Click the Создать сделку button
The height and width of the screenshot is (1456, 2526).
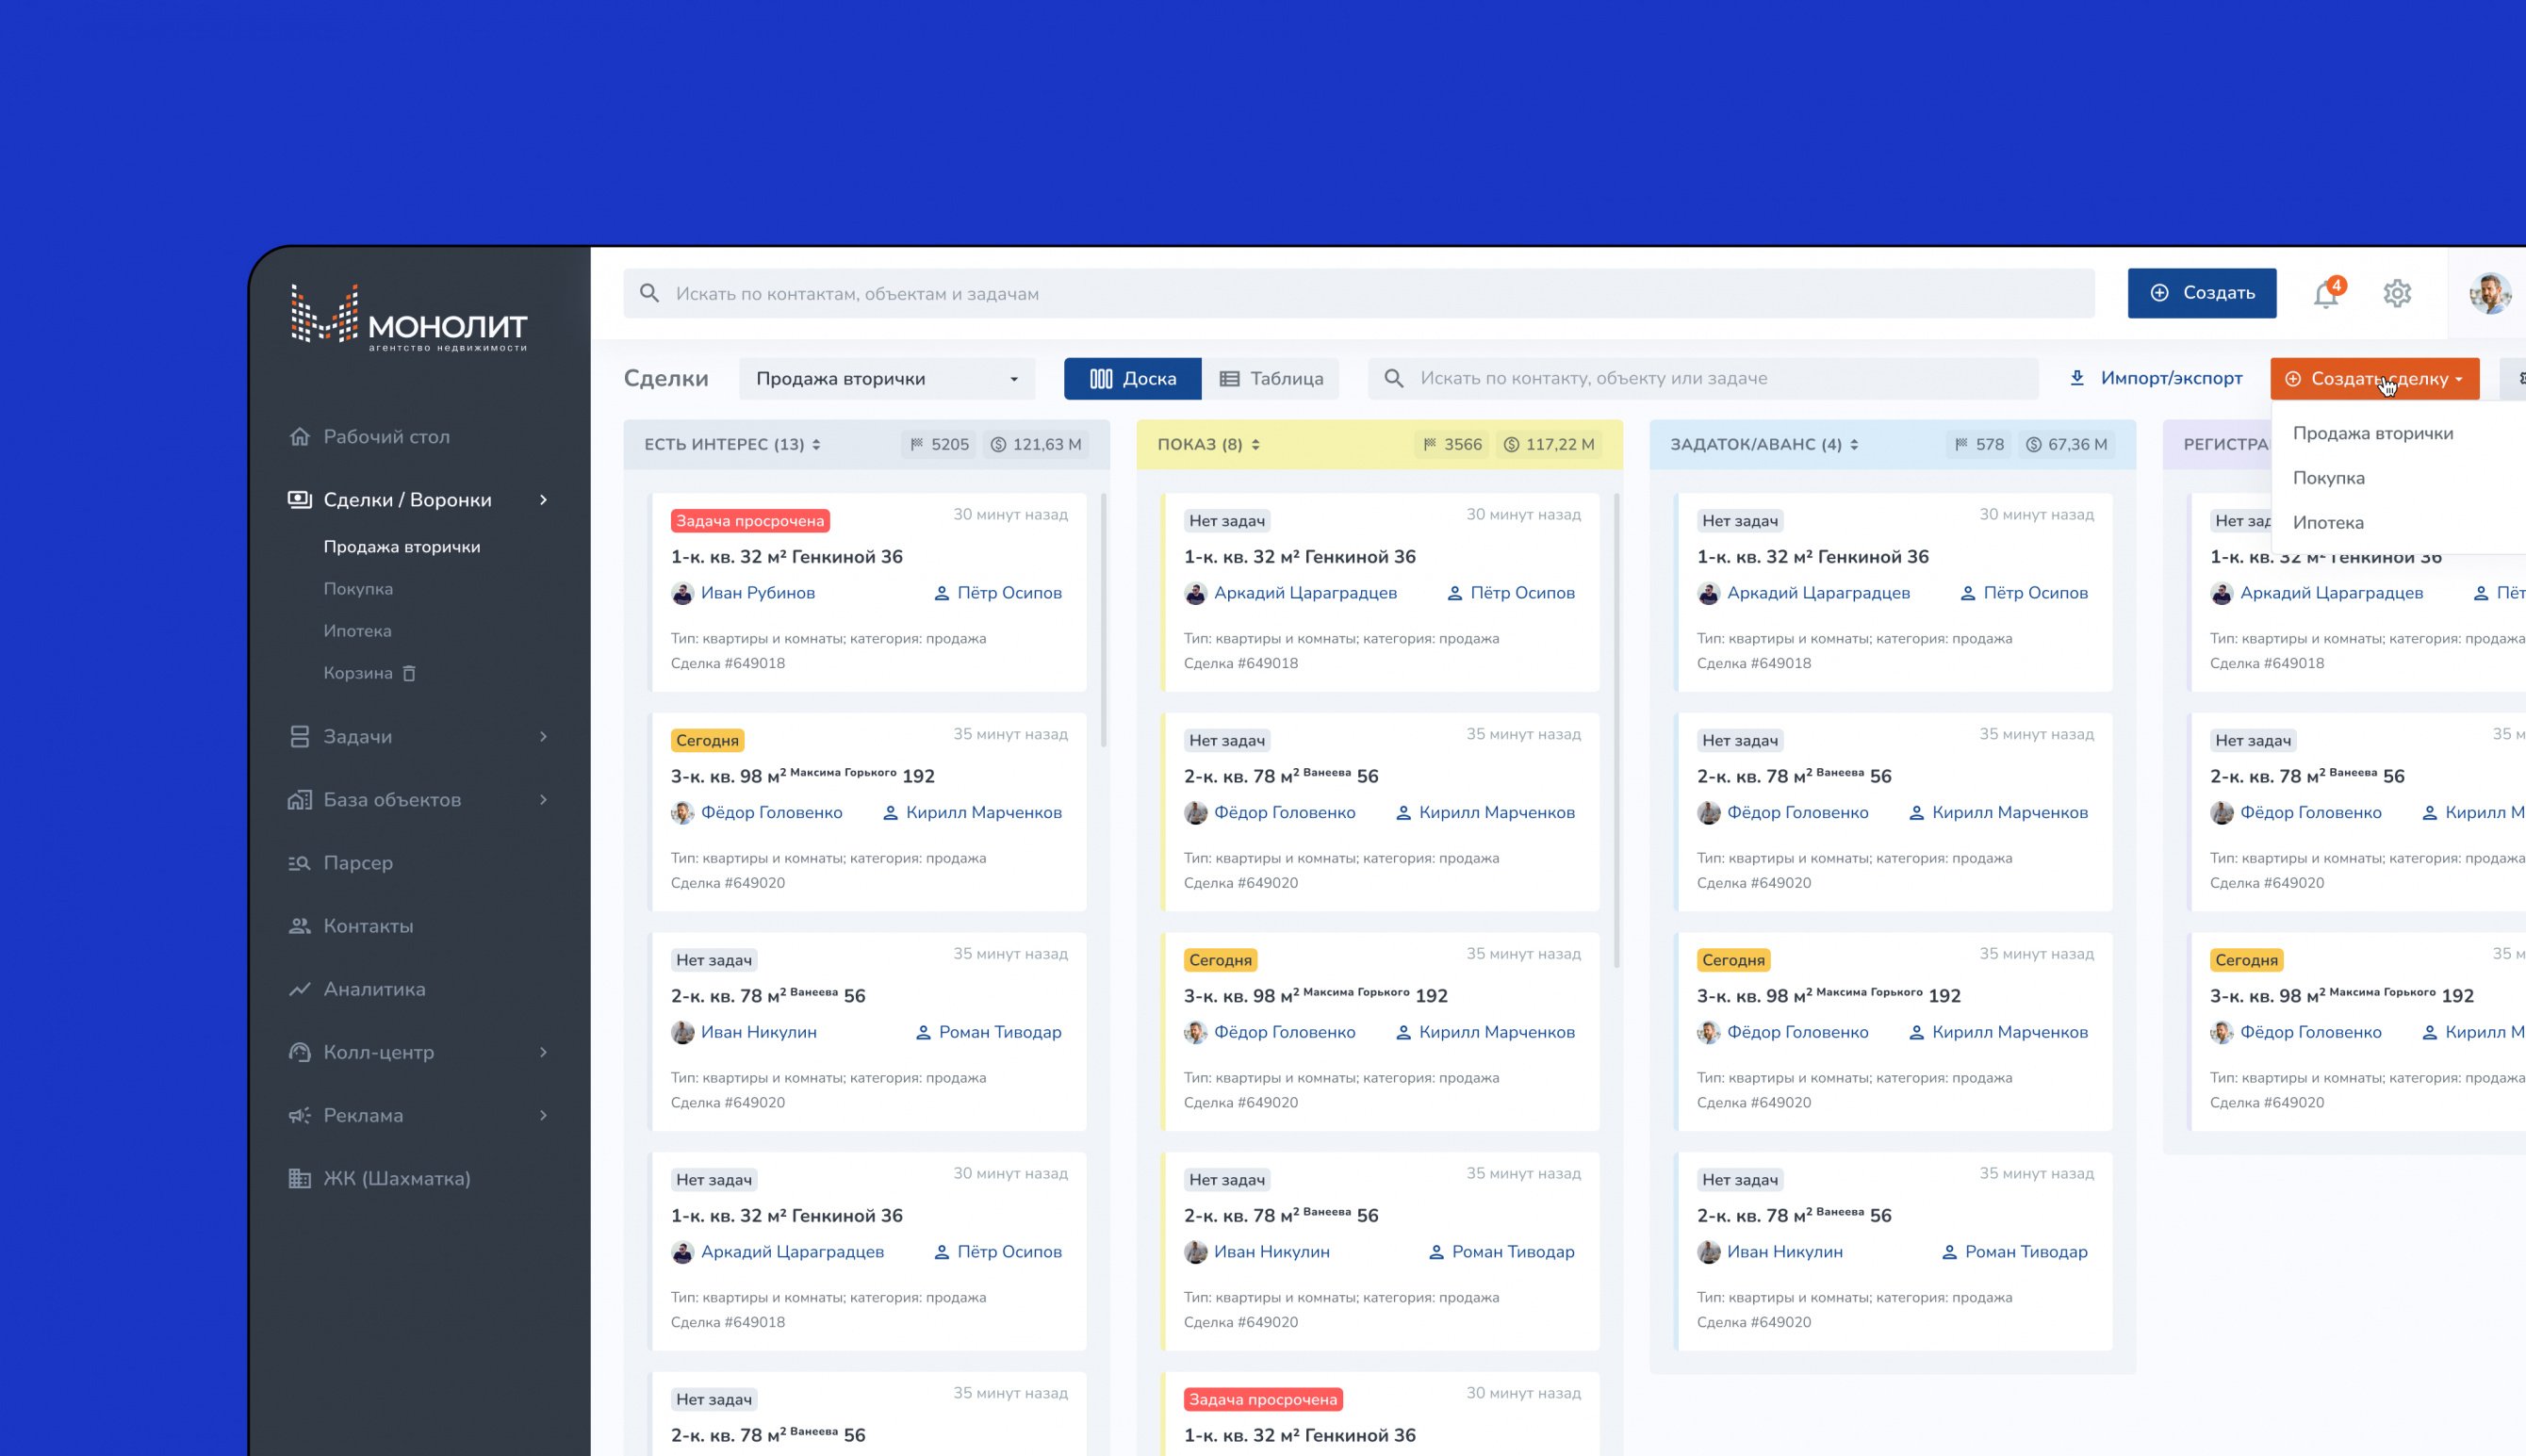click(2375, 378)
